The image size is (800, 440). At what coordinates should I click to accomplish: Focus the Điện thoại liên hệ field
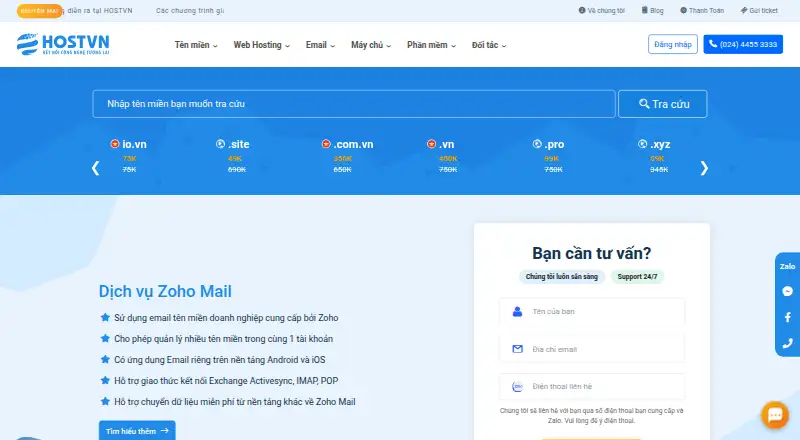(592, 386)
